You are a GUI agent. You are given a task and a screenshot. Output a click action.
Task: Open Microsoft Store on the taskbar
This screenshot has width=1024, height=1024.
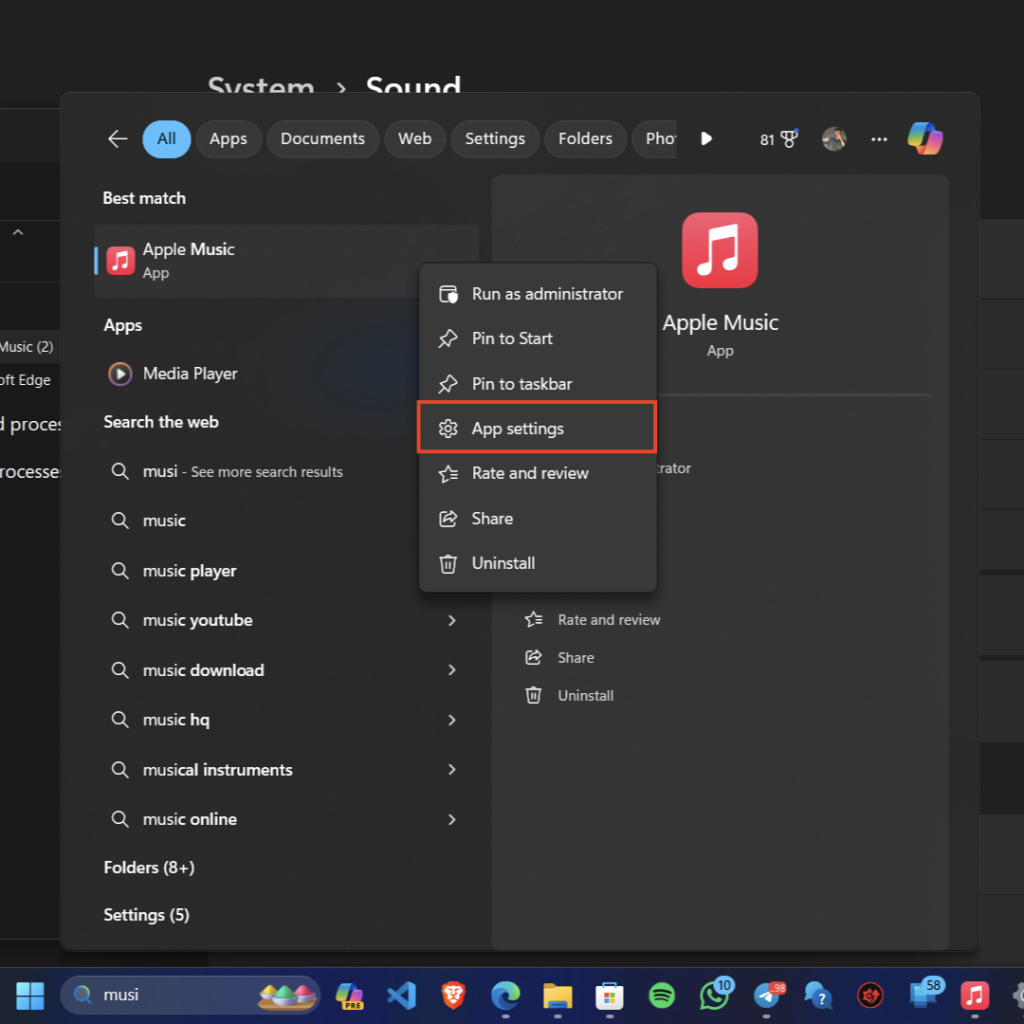(609, 995)
